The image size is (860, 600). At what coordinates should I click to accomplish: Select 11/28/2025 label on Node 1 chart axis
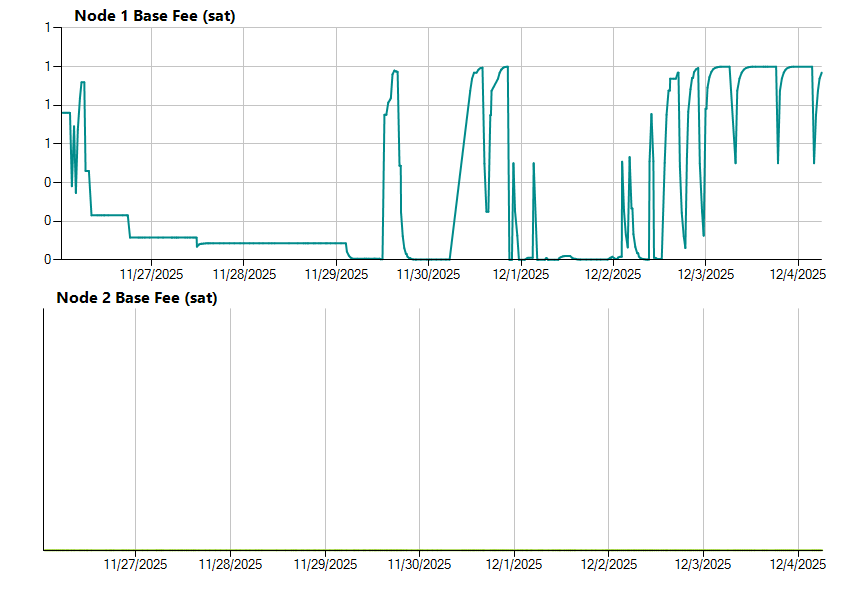pyautogui.click(x=244, y=274)
